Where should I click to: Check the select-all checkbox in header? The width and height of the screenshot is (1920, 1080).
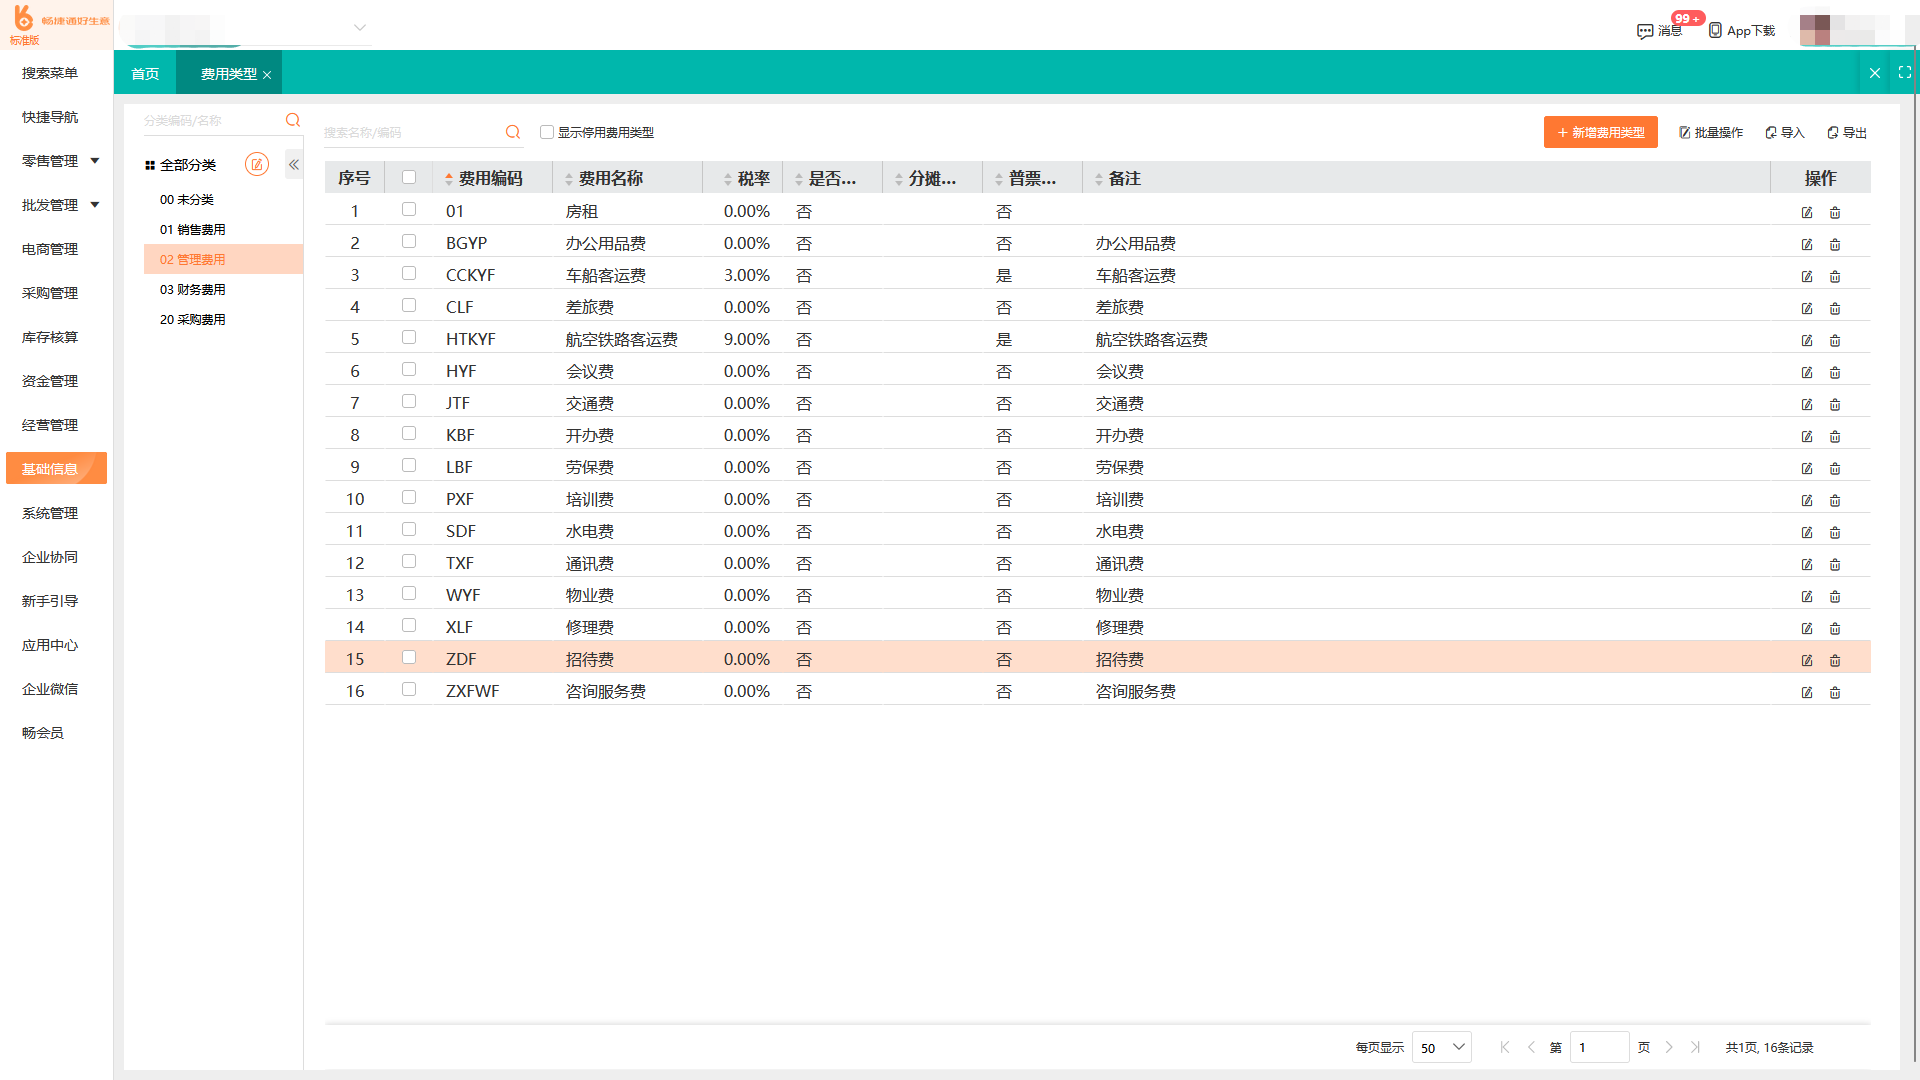410,177
